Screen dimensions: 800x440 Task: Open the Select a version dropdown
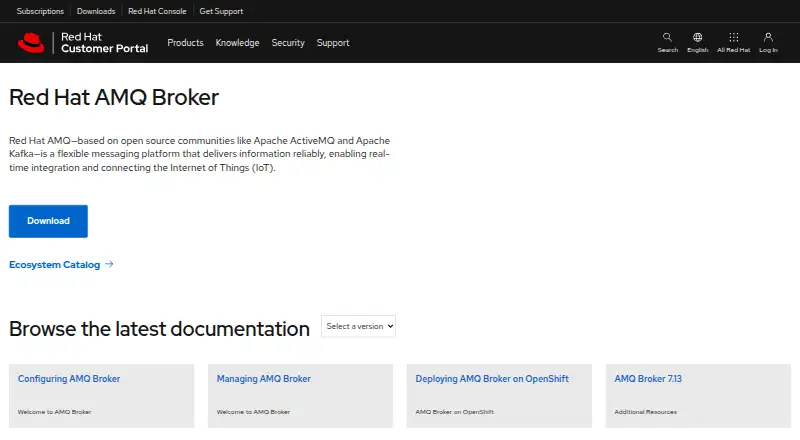point(358,326)
